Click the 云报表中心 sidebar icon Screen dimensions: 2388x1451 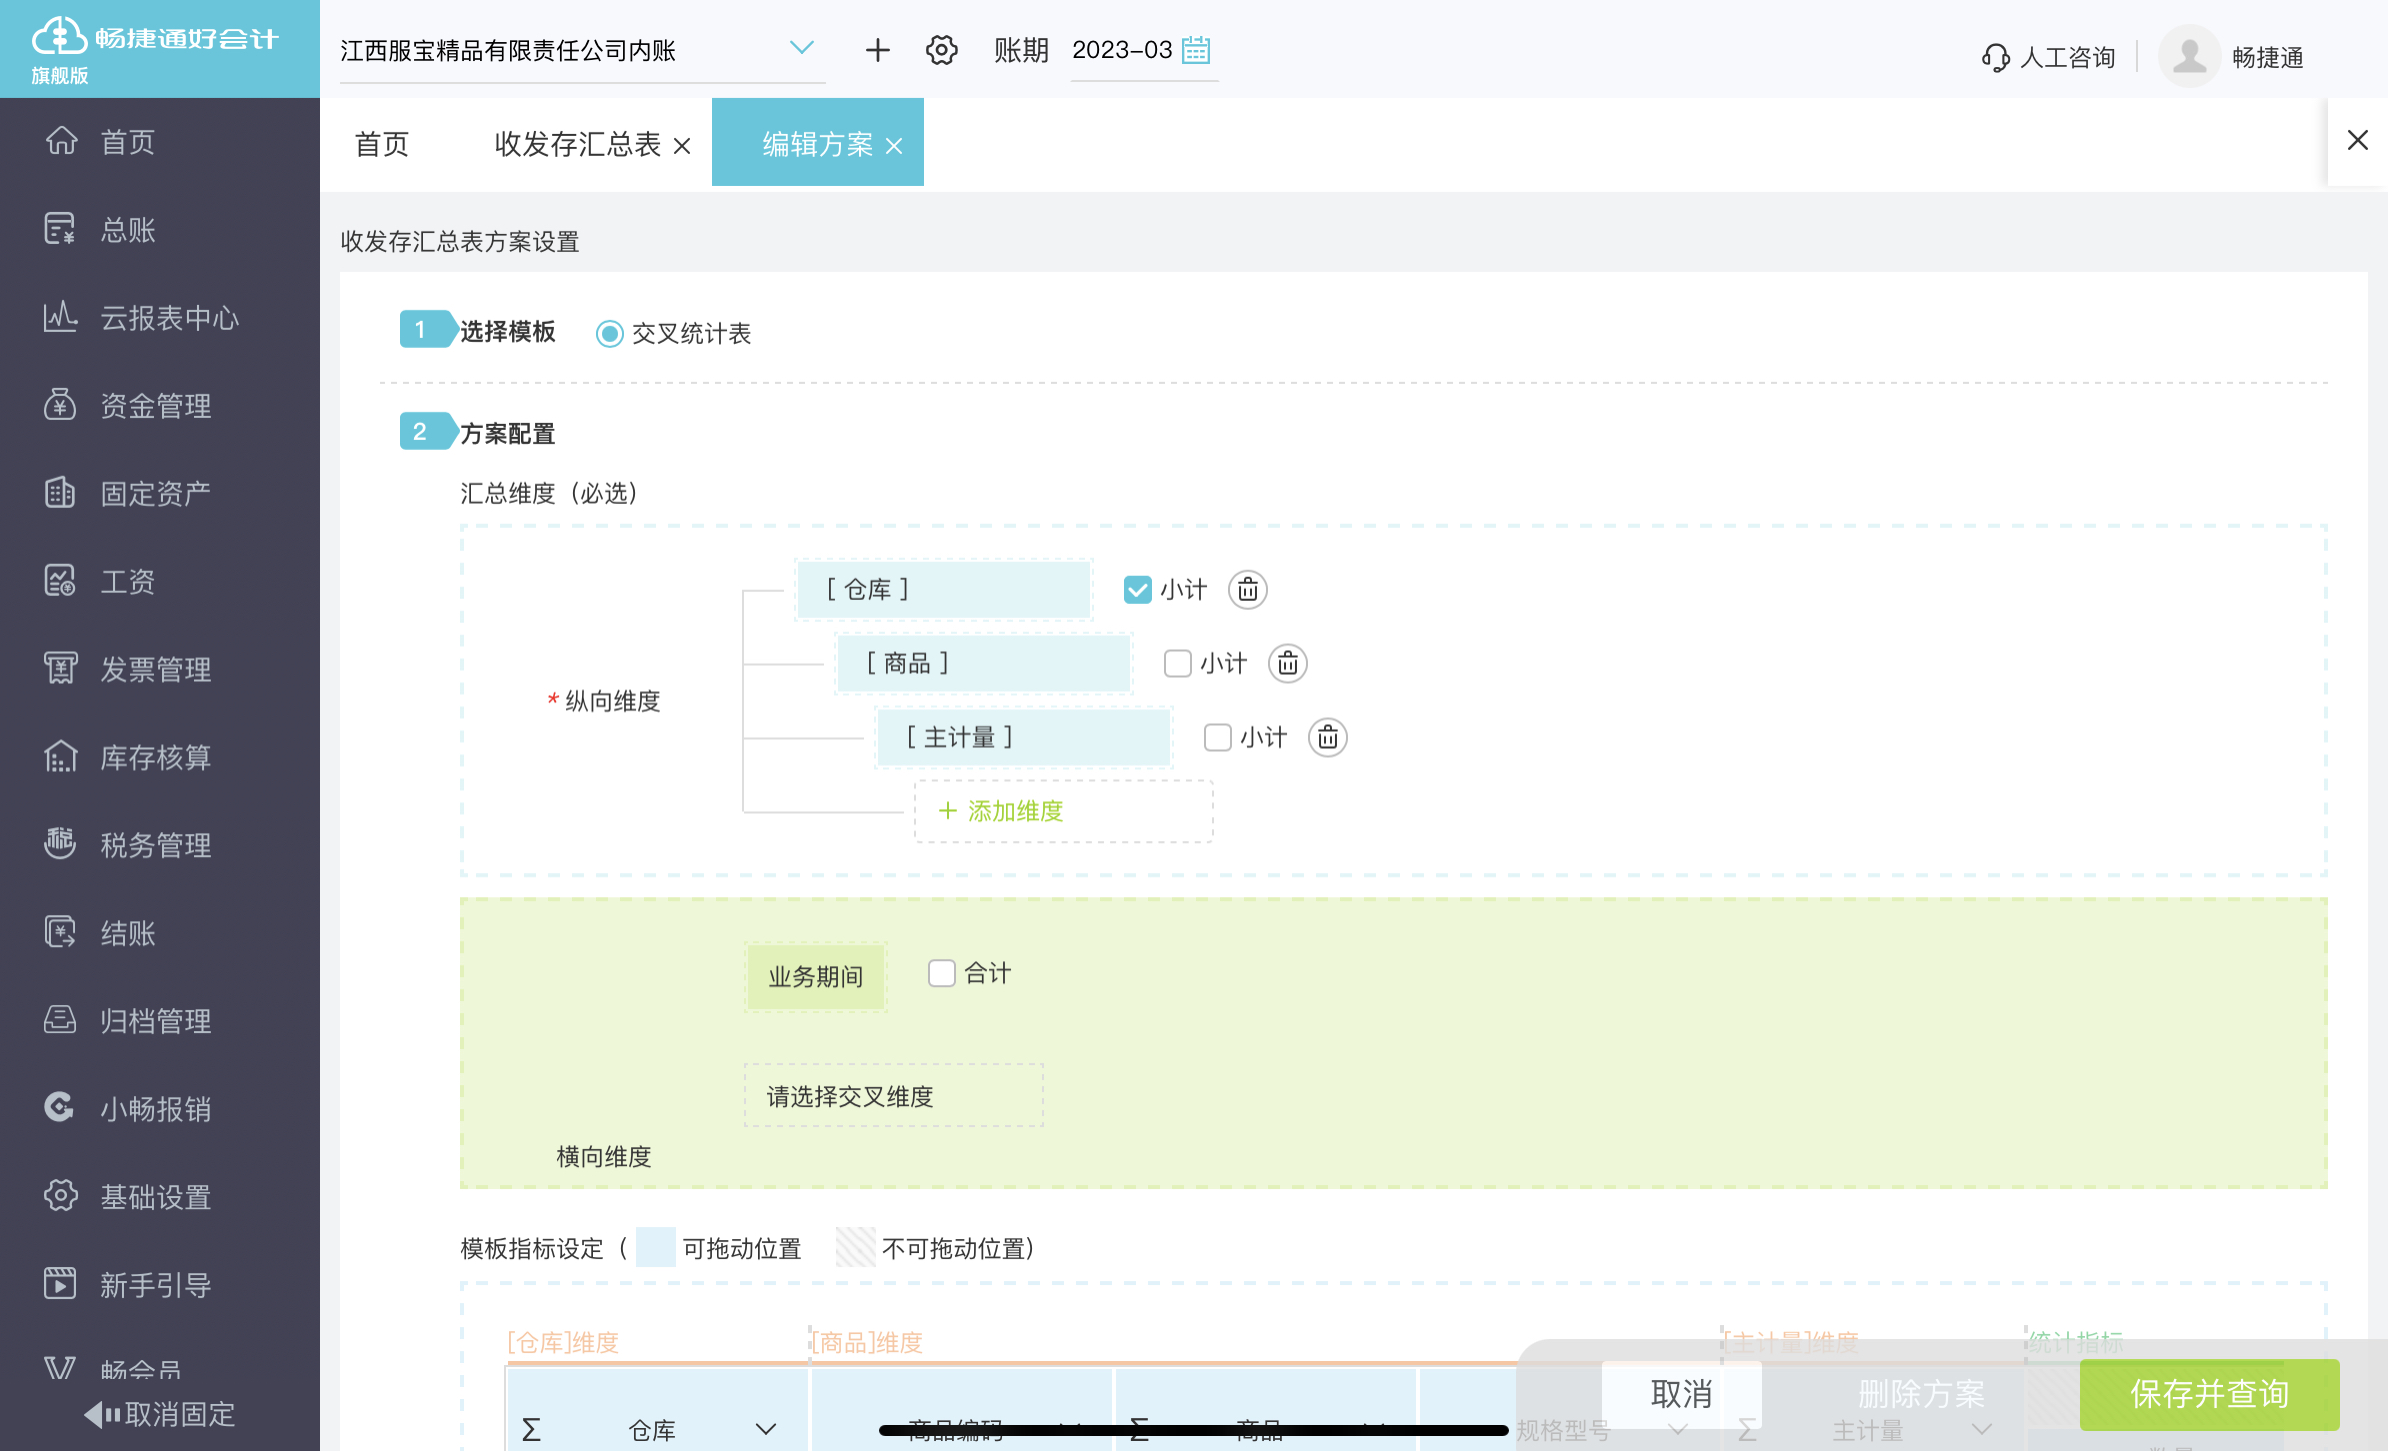[x=60, y=317]
